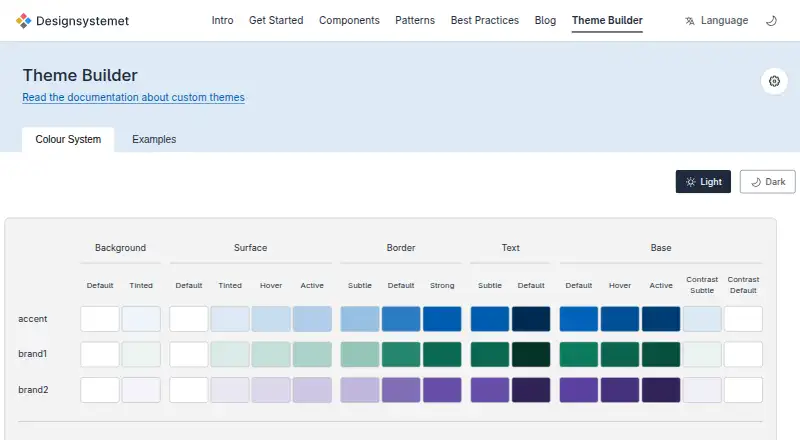This screenshot has width=800, height=440.
Task: Choose accent Surface Active swatch
Action: (312, 319)
